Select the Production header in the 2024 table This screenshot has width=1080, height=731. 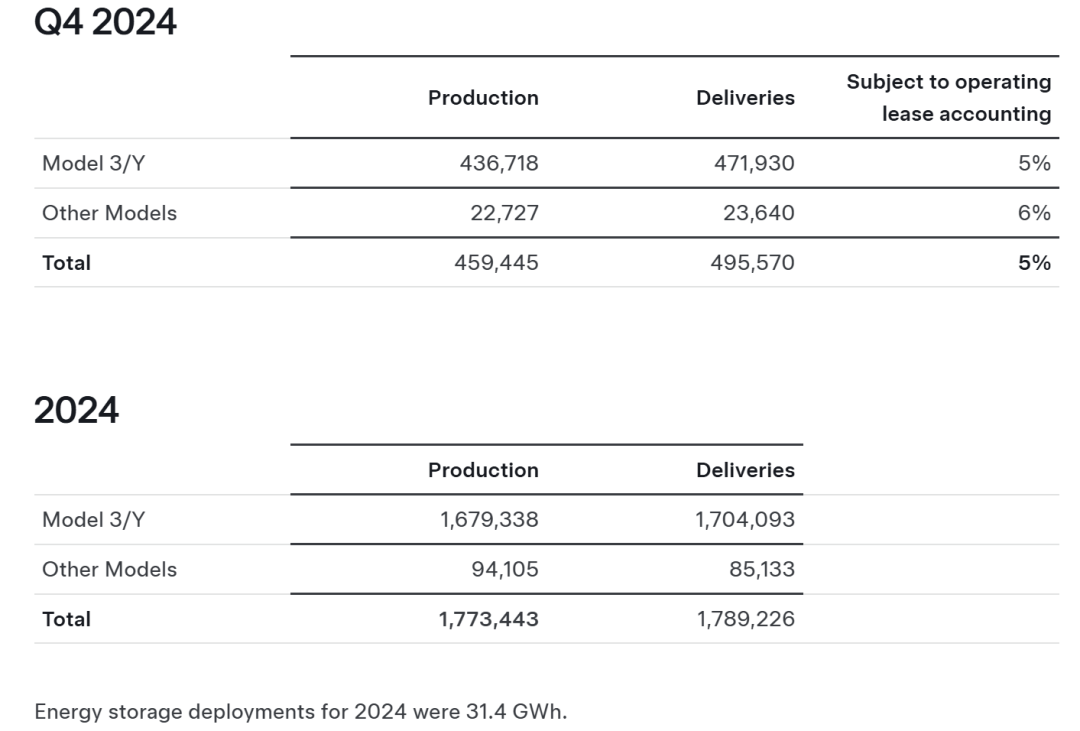(483, 470)
